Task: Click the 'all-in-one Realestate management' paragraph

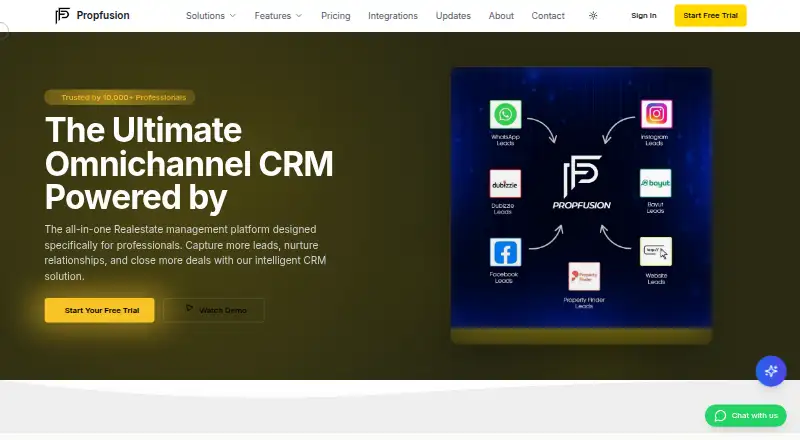Action: (x=185, y=253)
